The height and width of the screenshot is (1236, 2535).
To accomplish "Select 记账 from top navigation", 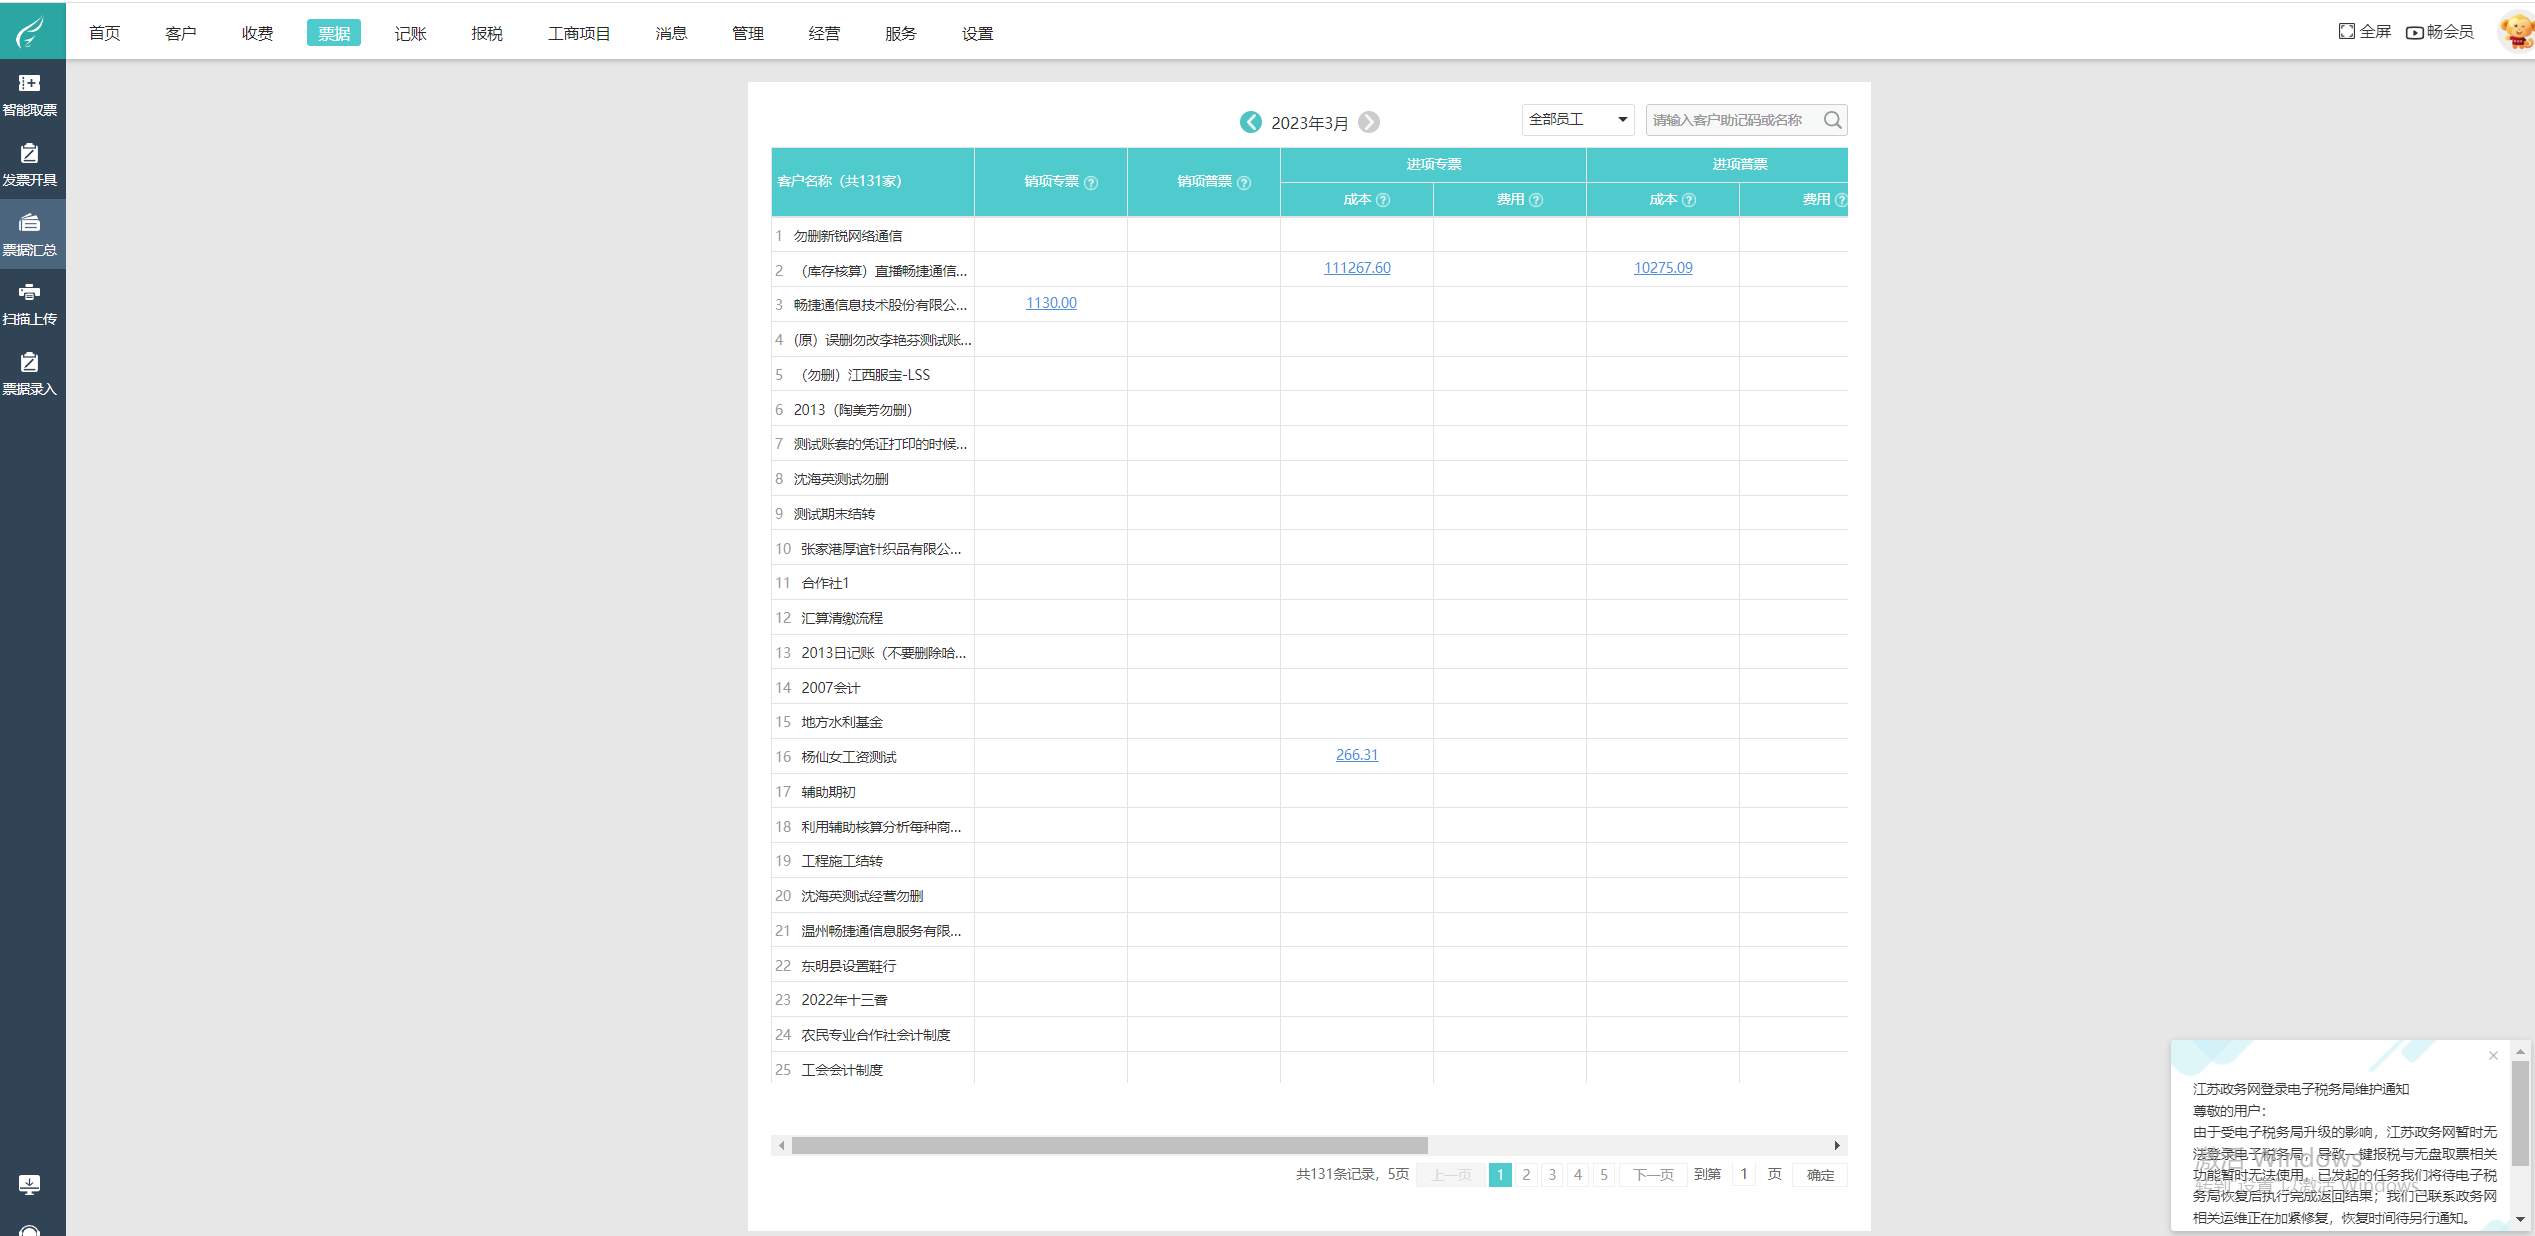I will [x=412, y=29].
